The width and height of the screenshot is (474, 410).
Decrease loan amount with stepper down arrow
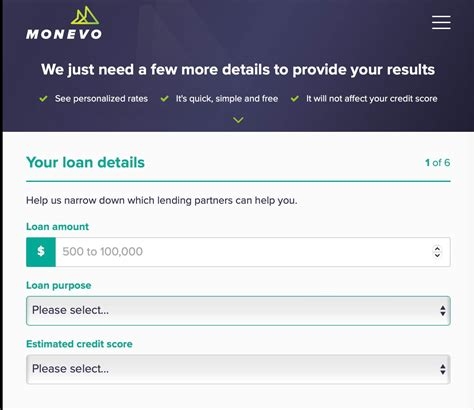tap(437, 255)
